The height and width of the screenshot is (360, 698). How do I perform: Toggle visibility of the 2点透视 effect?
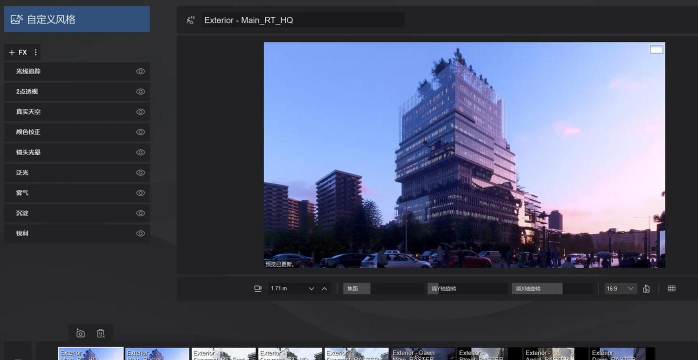141,92
